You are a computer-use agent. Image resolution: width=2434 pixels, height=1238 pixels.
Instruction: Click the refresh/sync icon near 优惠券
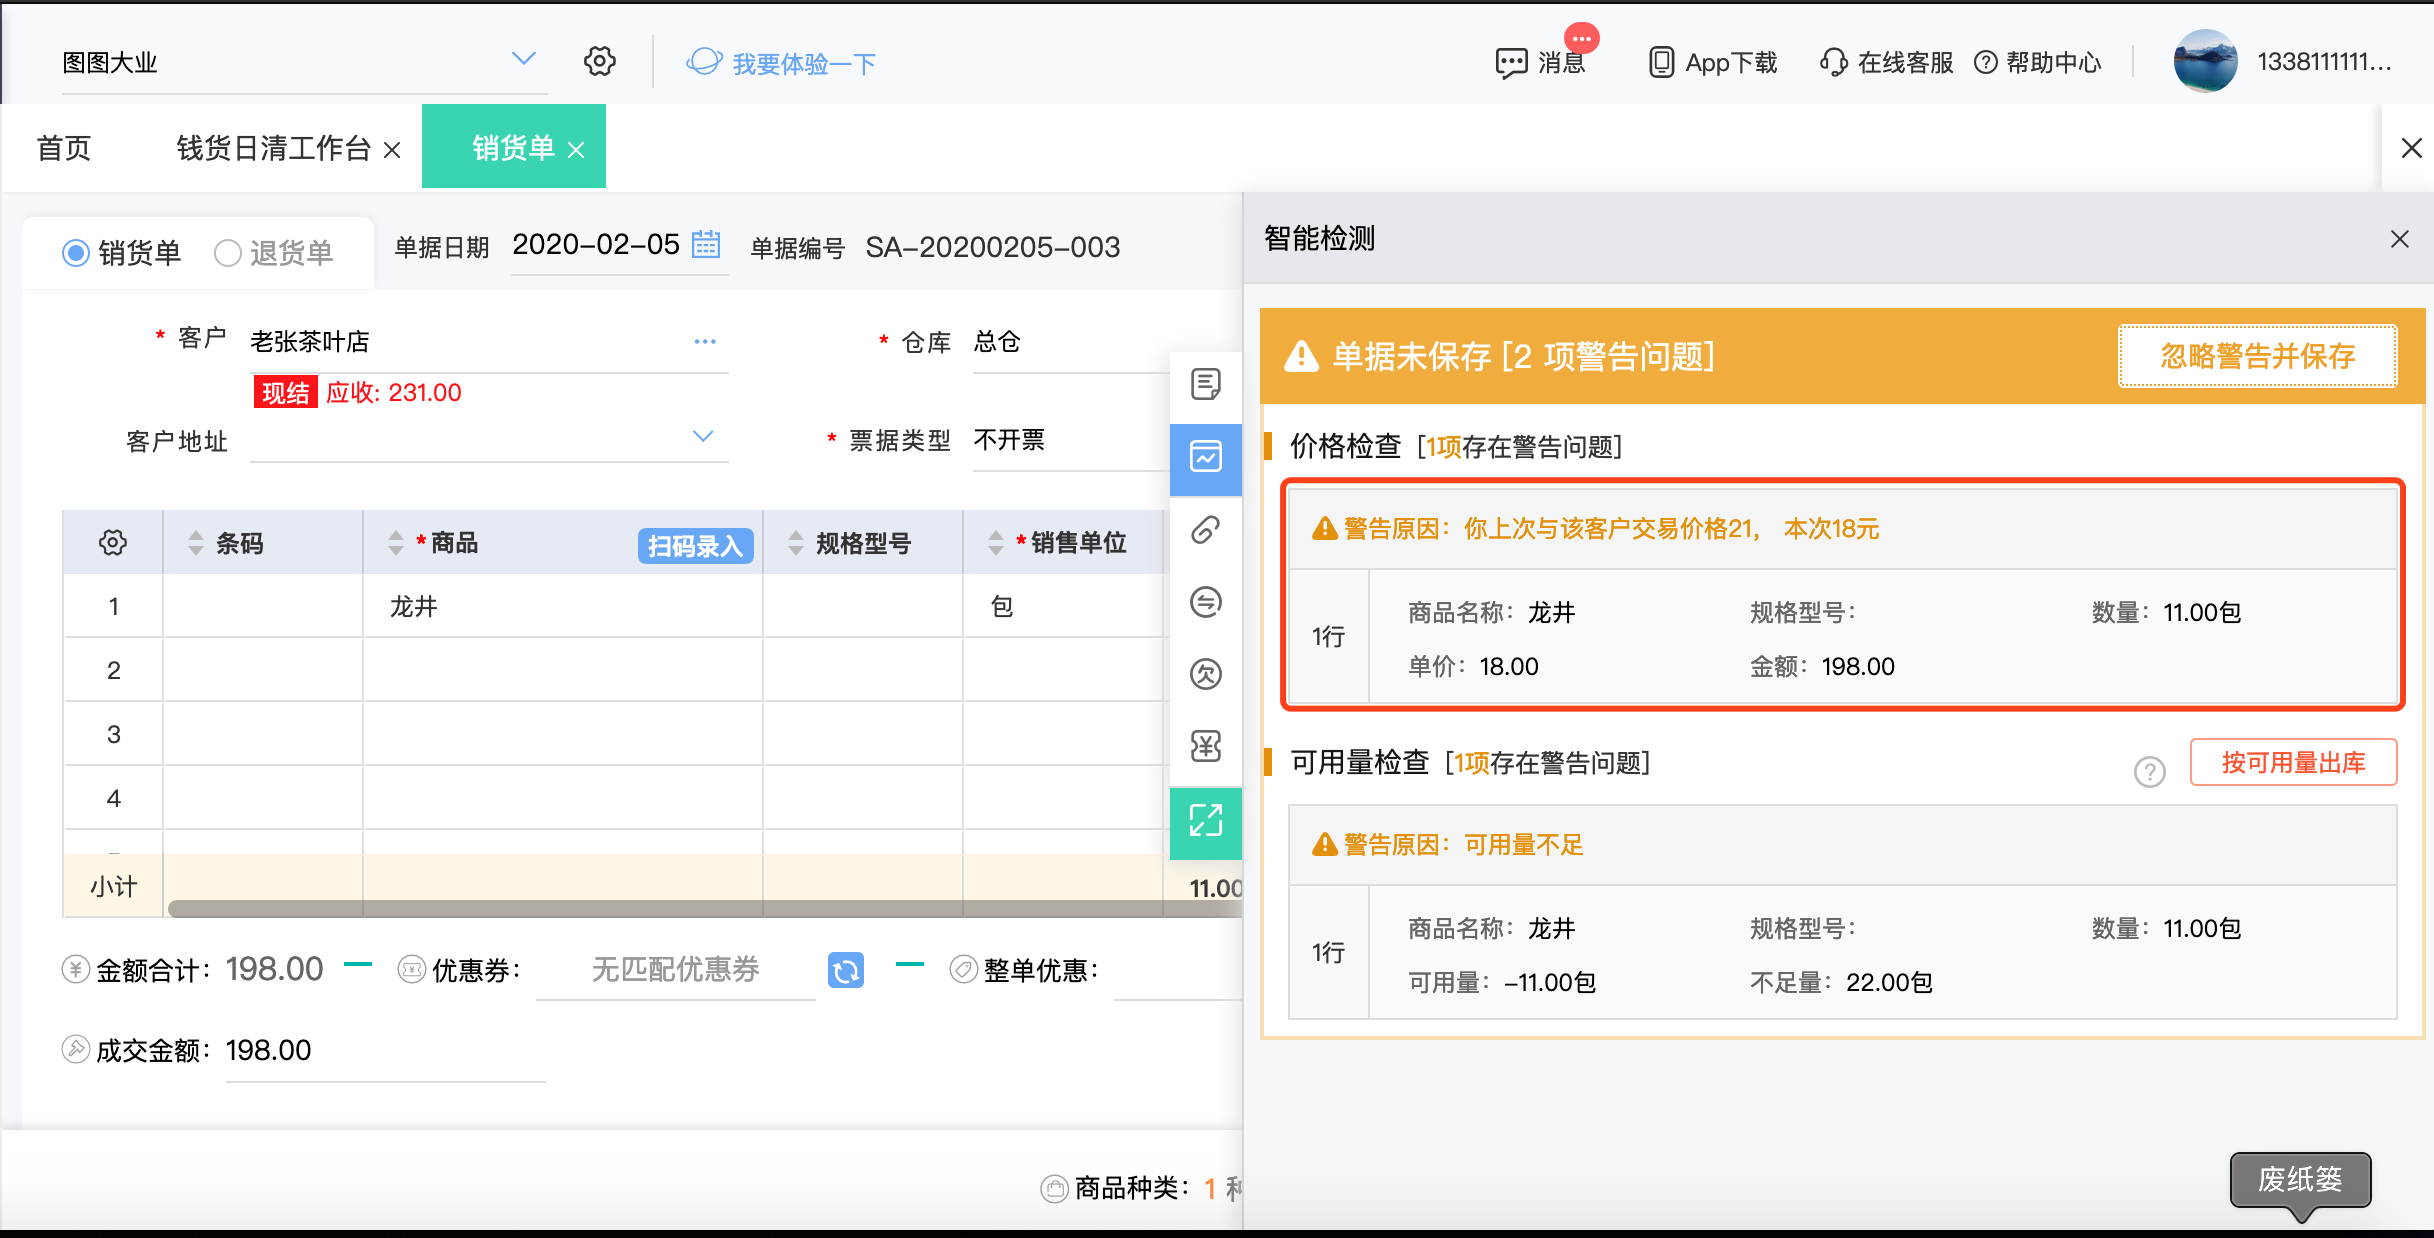pos(846,968)
